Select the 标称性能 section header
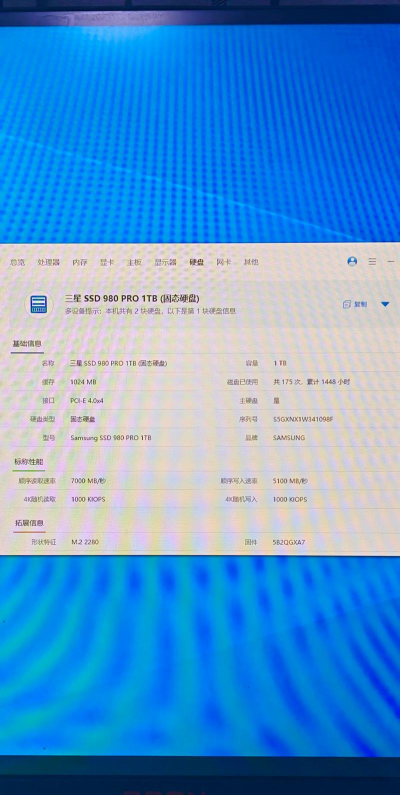This screenshot has width=400, height=795. (x=28, y=462)
